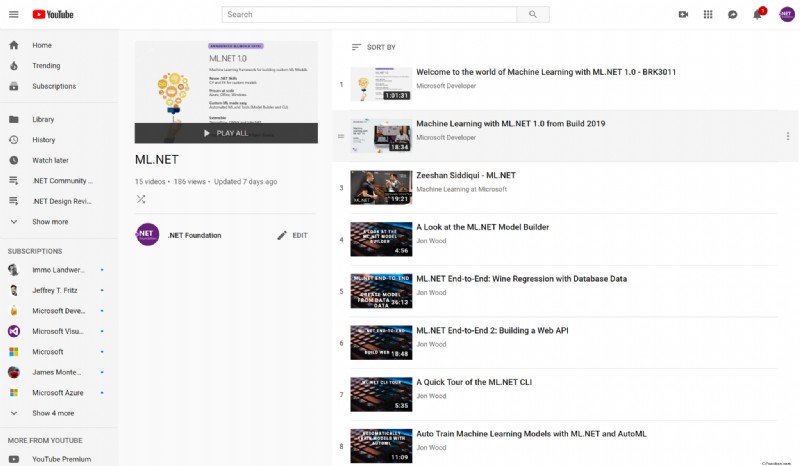800x466 pixels.
Task: Open the YouTube apps grid
Action: pyautogui.click(x=708, y=15)
